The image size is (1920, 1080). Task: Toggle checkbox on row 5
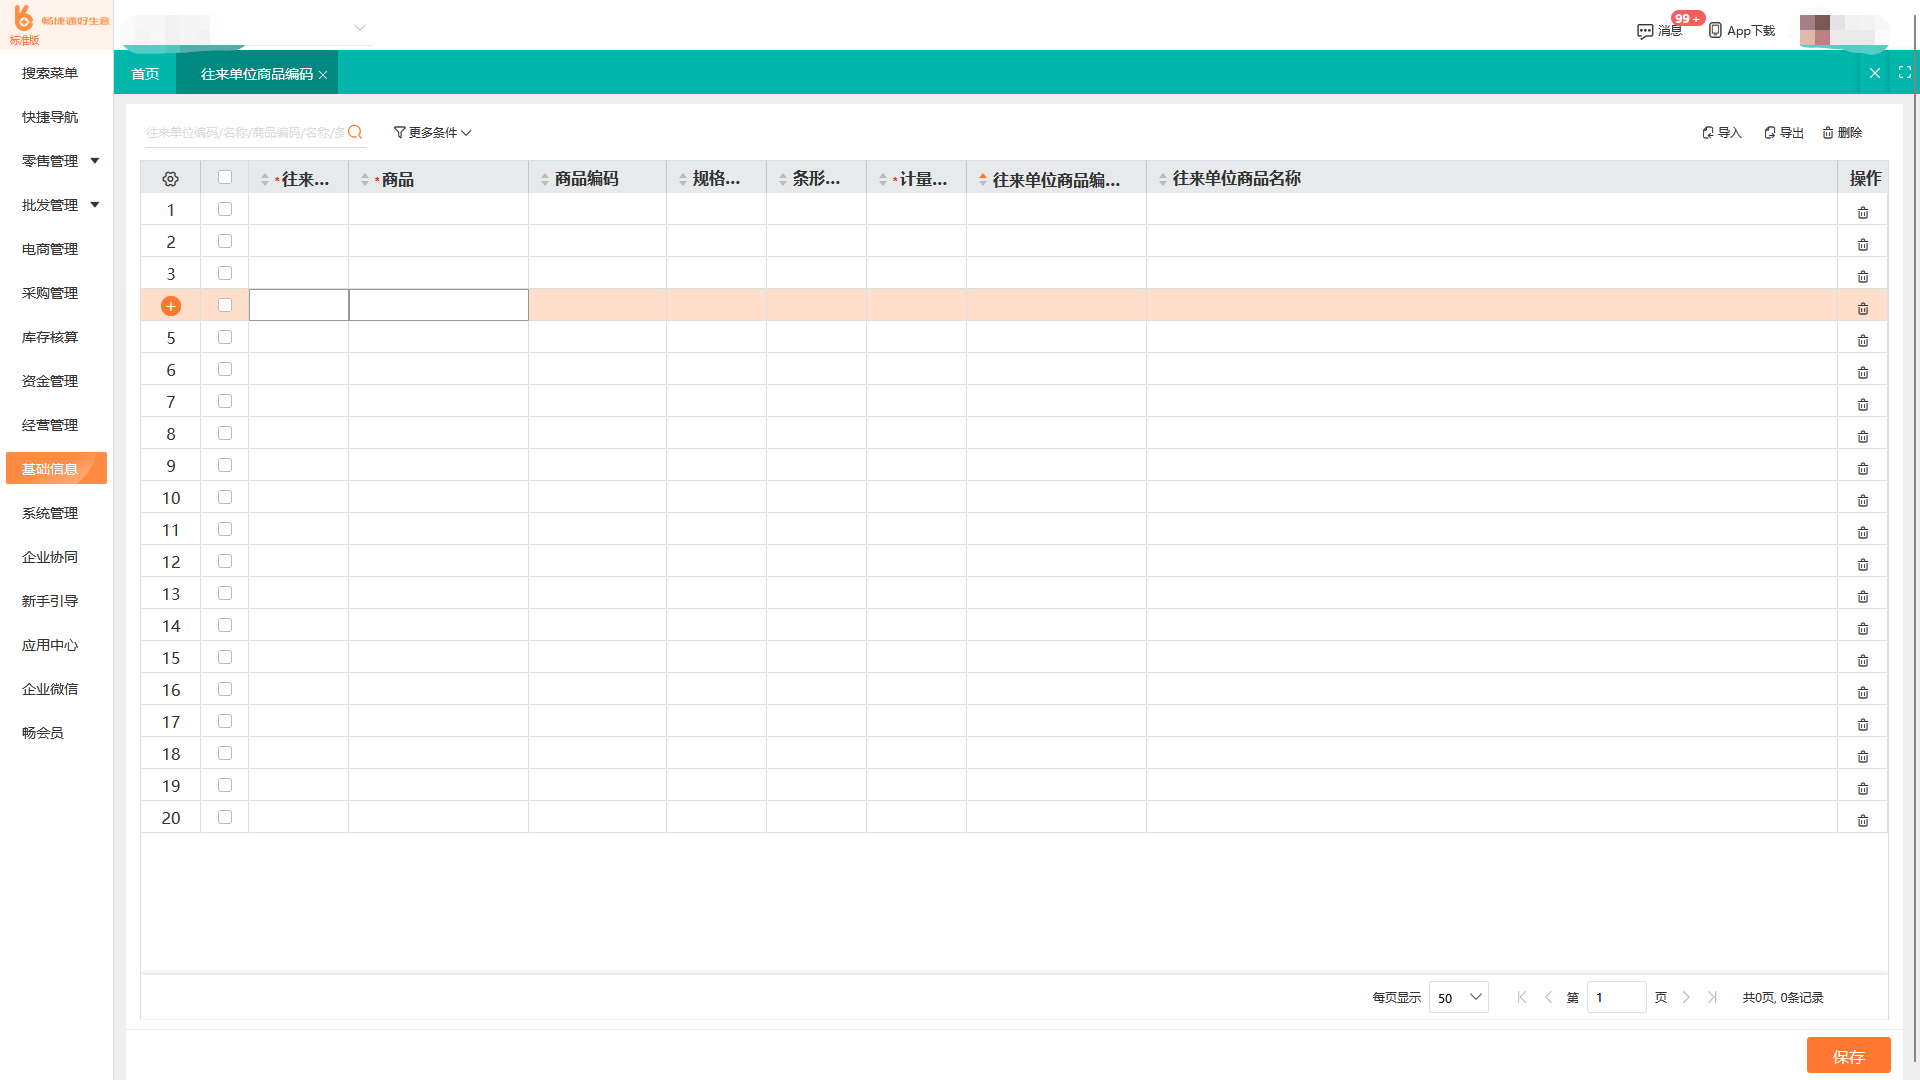click(224, 336)
